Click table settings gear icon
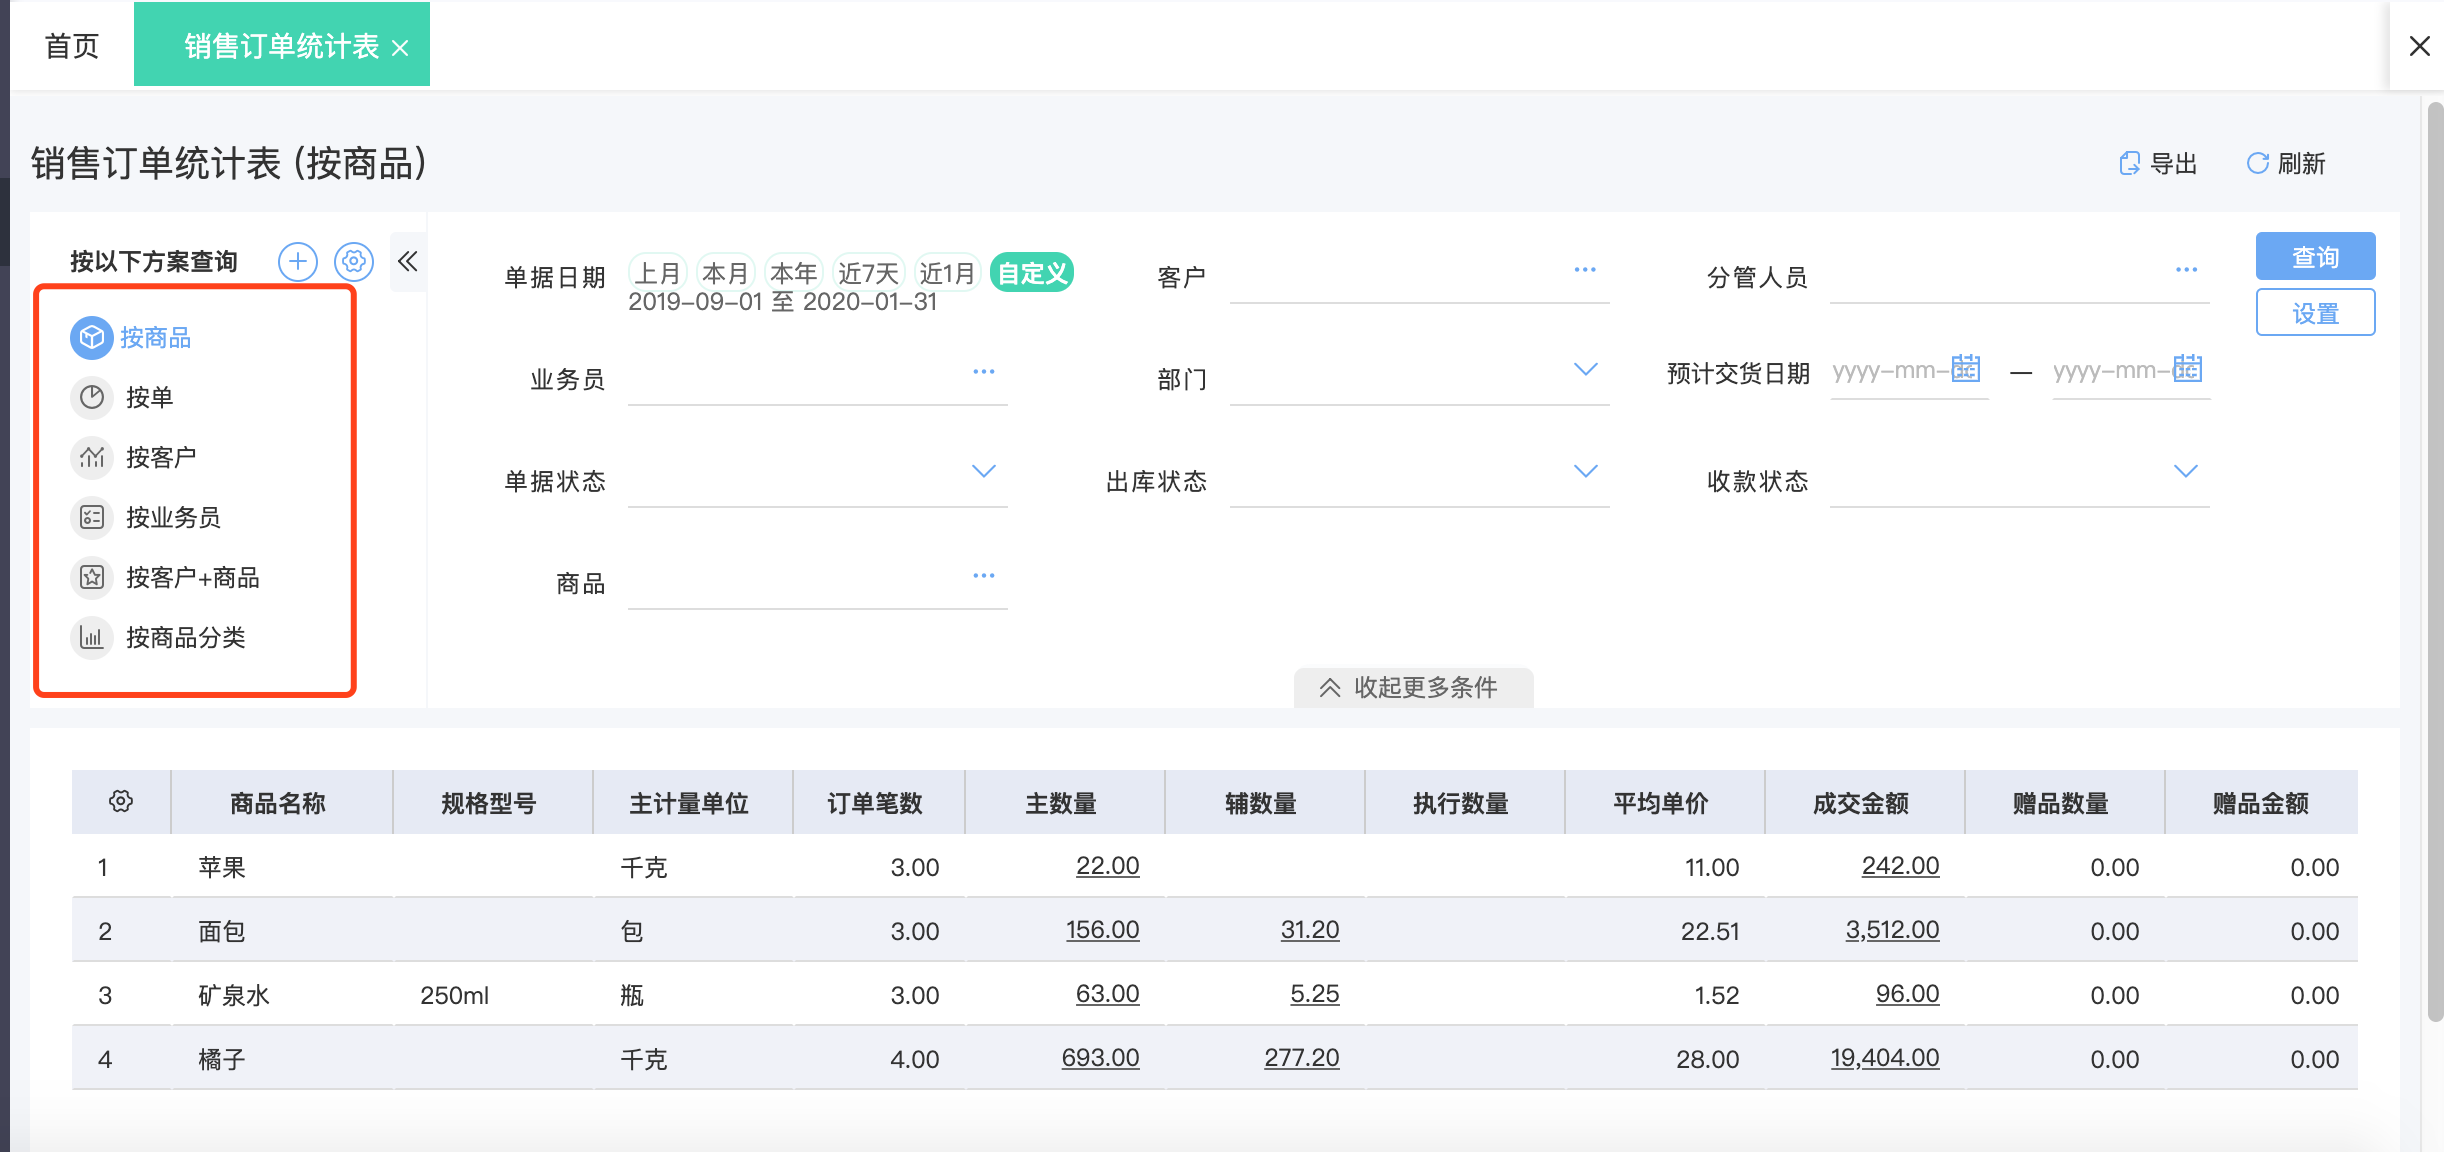 click(x=122, y=801)
